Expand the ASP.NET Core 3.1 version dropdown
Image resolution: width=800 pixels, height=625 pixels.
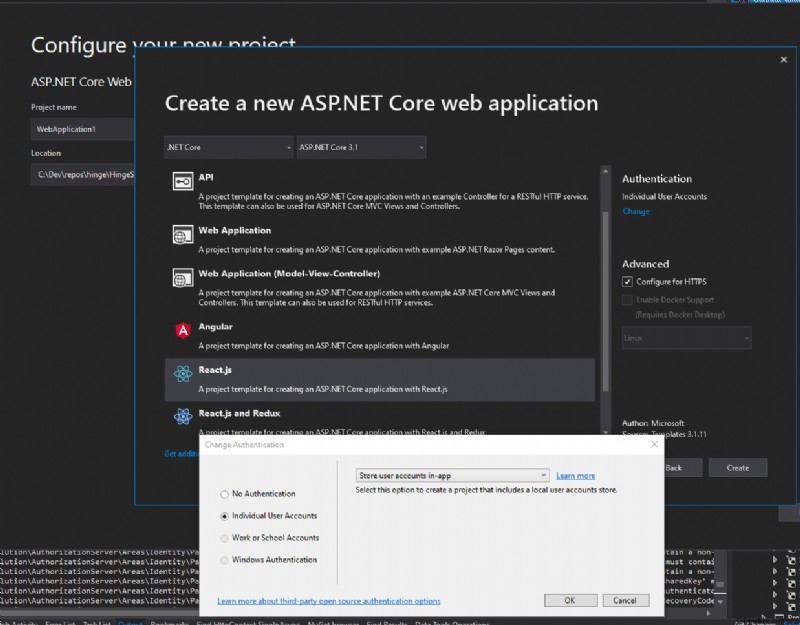(361, 147)
